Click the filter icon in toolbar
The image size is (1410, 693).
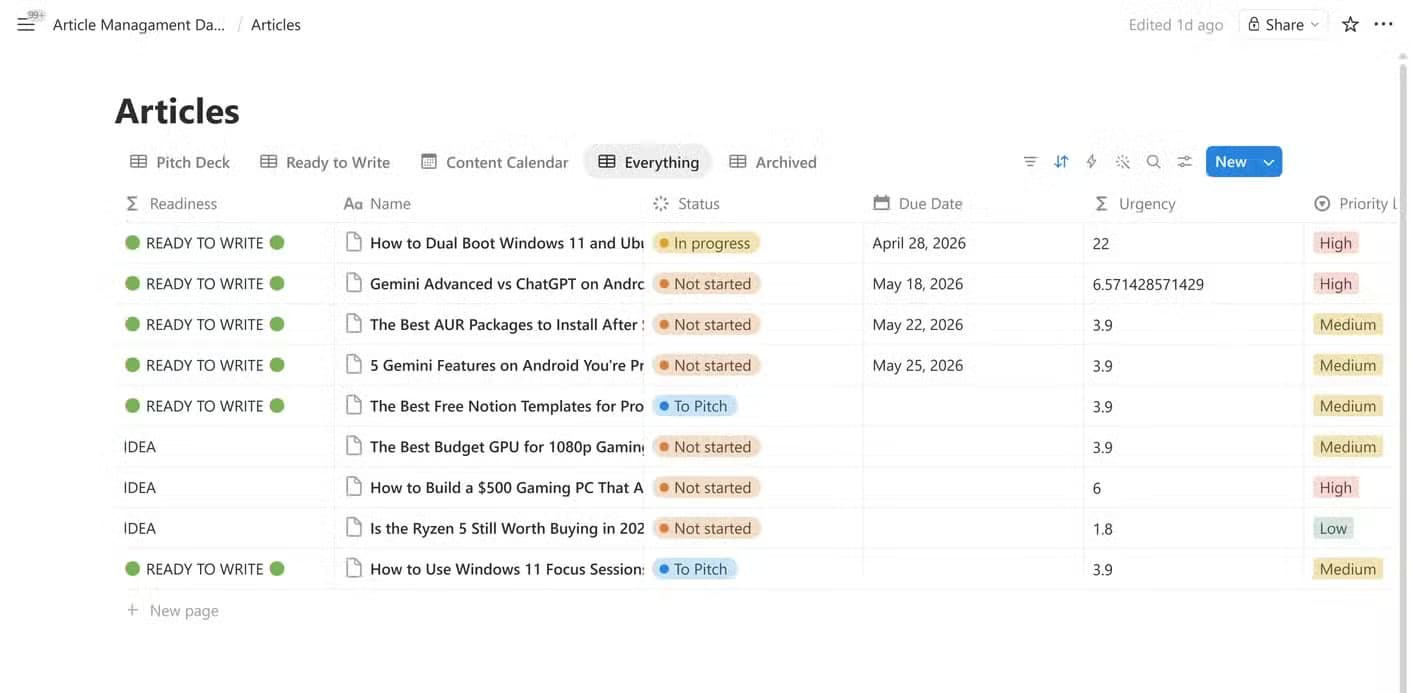point(1030,162)
